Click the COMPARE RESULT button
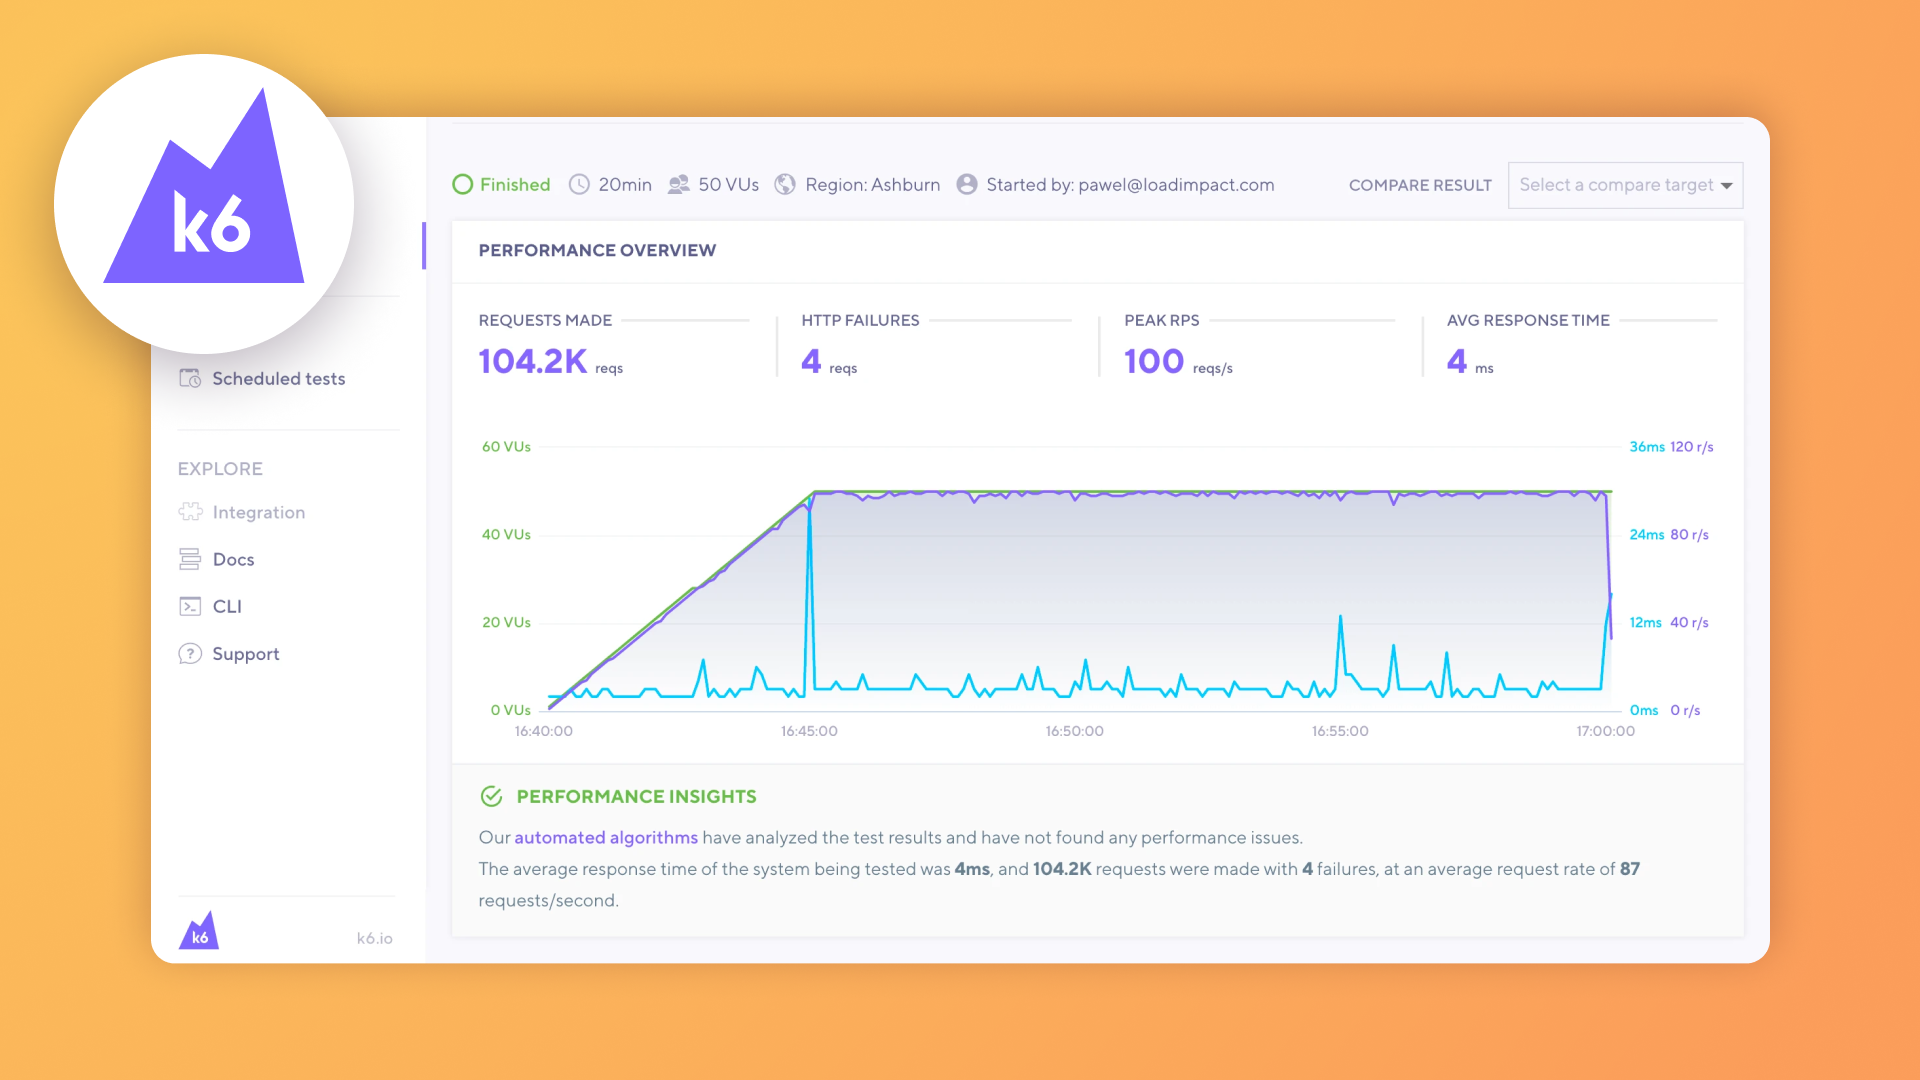 coord(1418,185)
